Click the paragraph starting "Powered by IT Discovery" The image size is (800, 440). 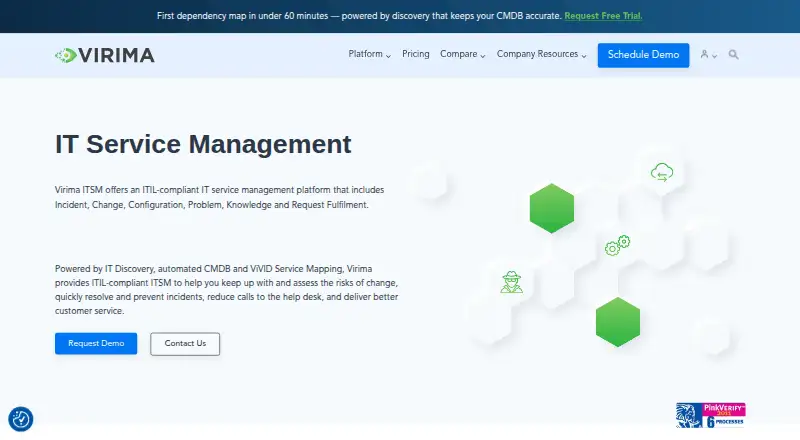point(227,289)
